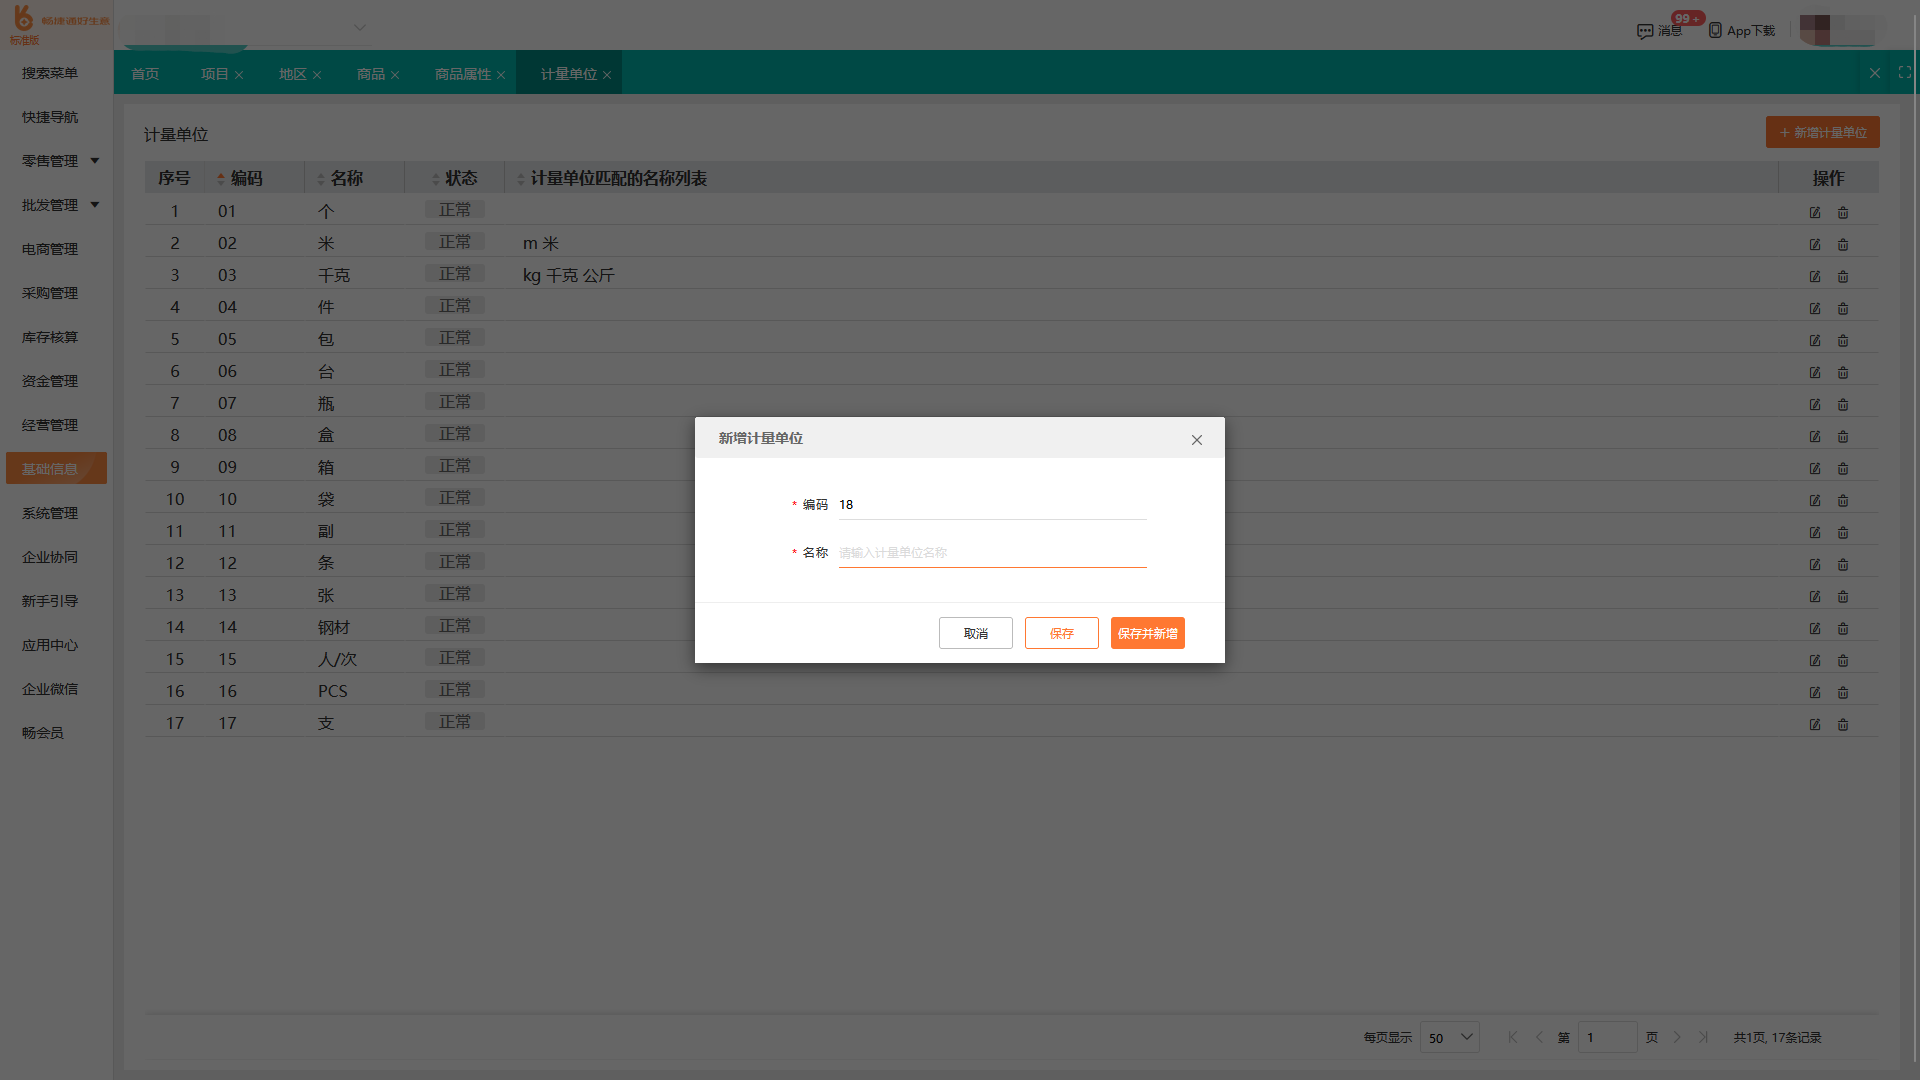
Task: Click 保存 button in dialog
Action: [x=1060, y=633]
